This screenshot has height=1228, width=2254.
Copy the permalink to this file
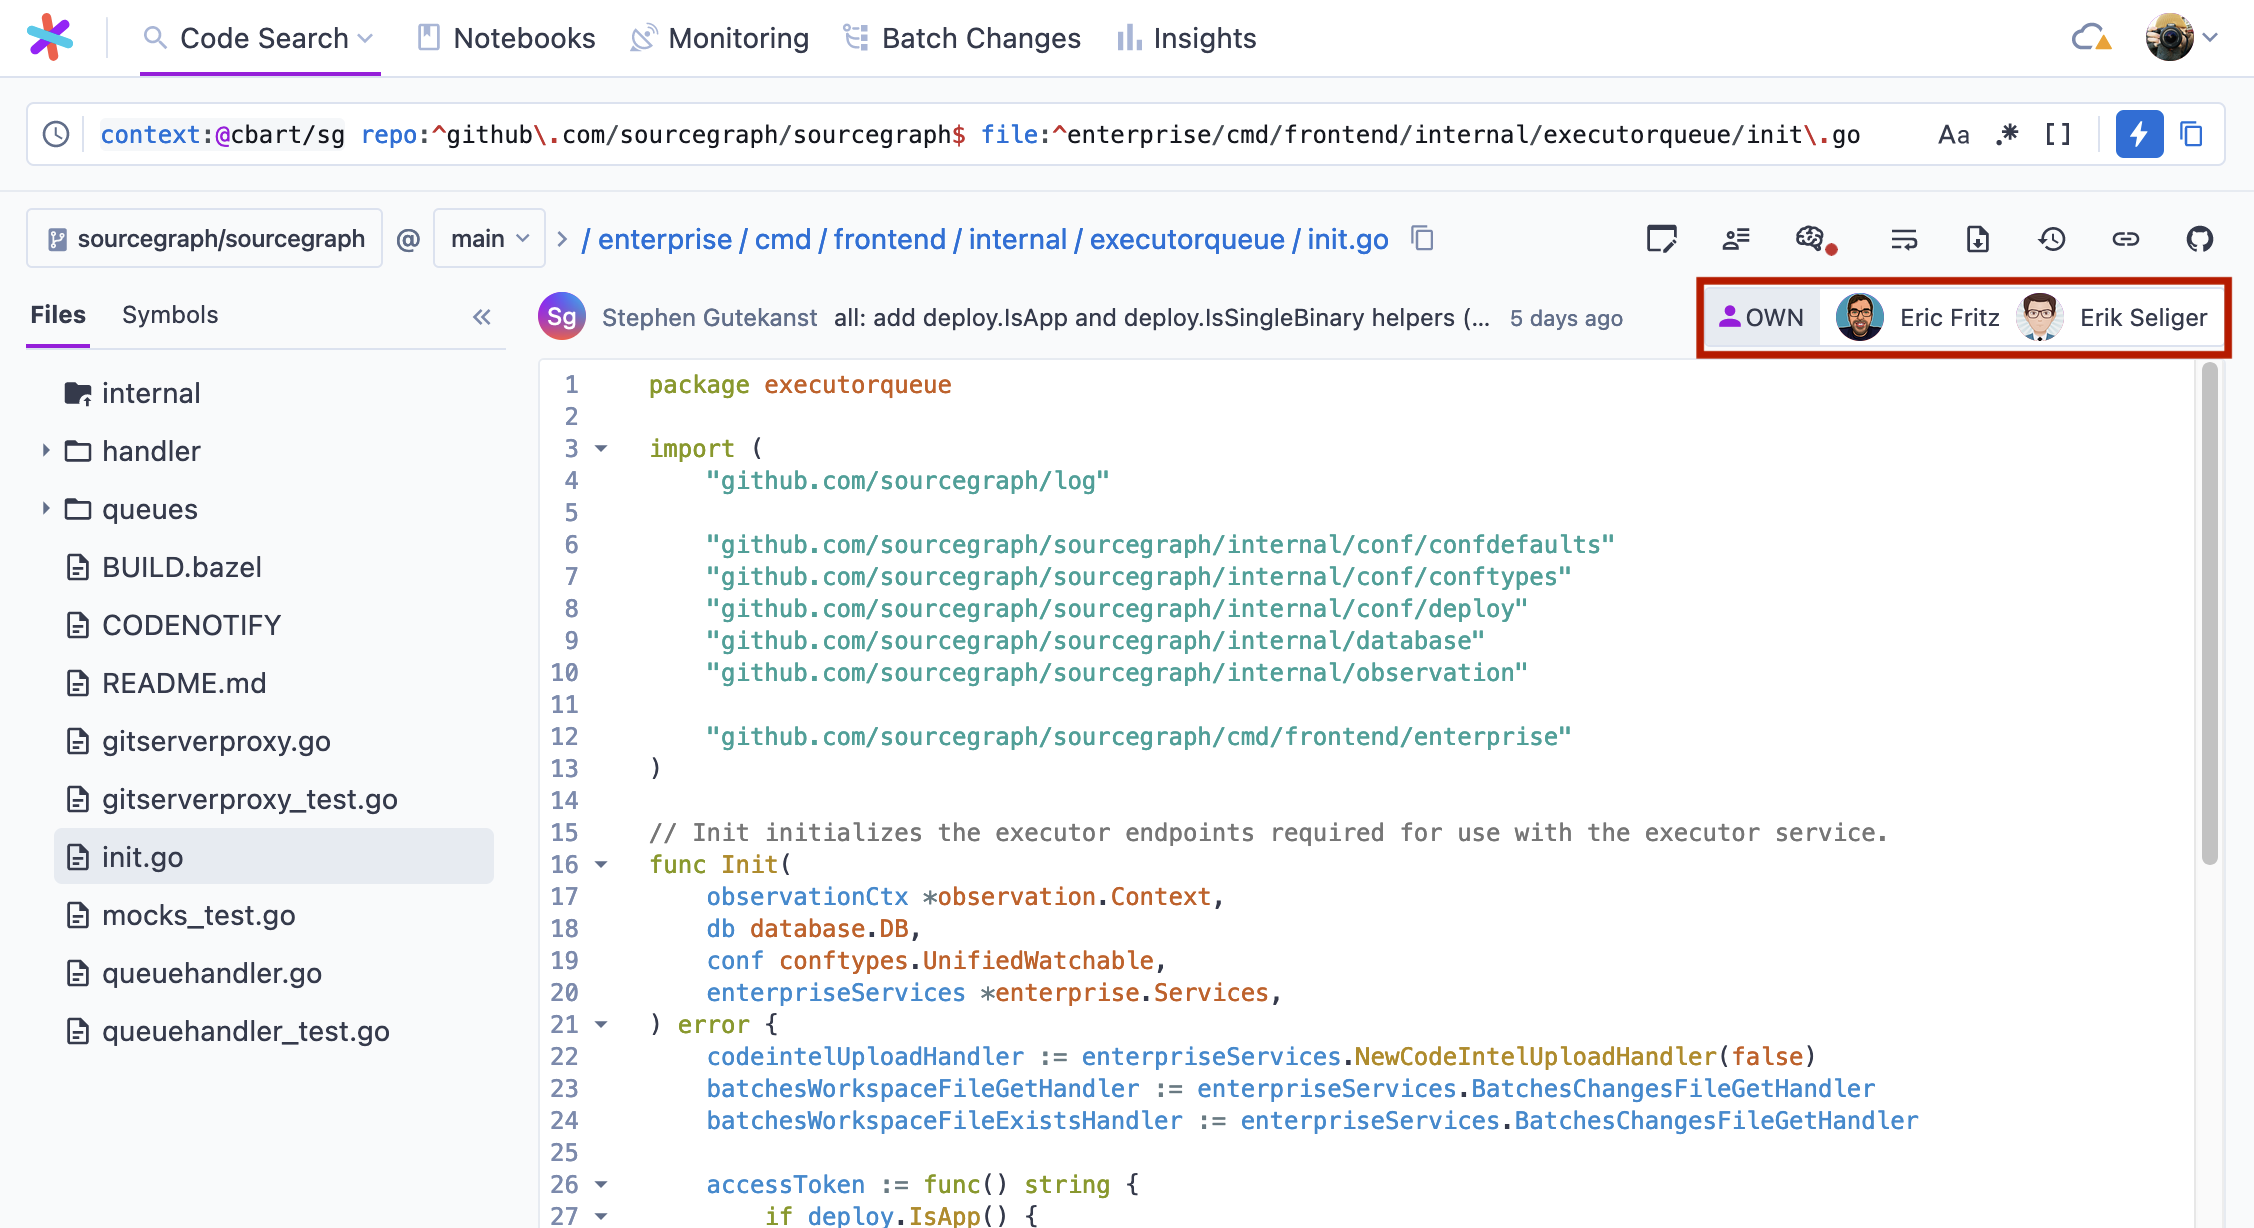click(x=2125, y=238)
